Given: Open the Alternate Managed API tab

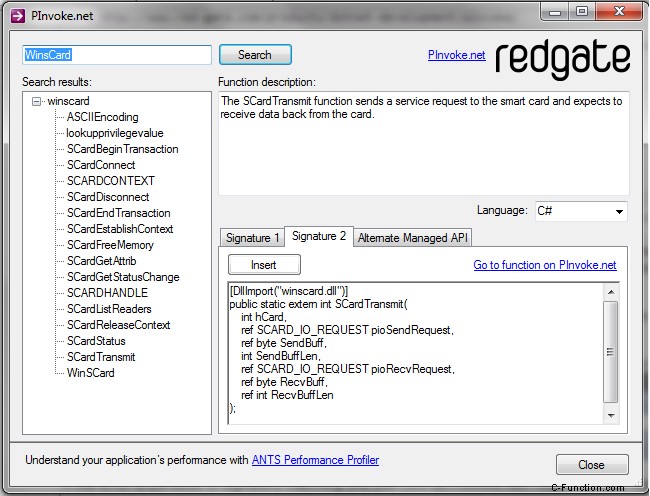Looking at the screenshot, I should pos(413,238).
